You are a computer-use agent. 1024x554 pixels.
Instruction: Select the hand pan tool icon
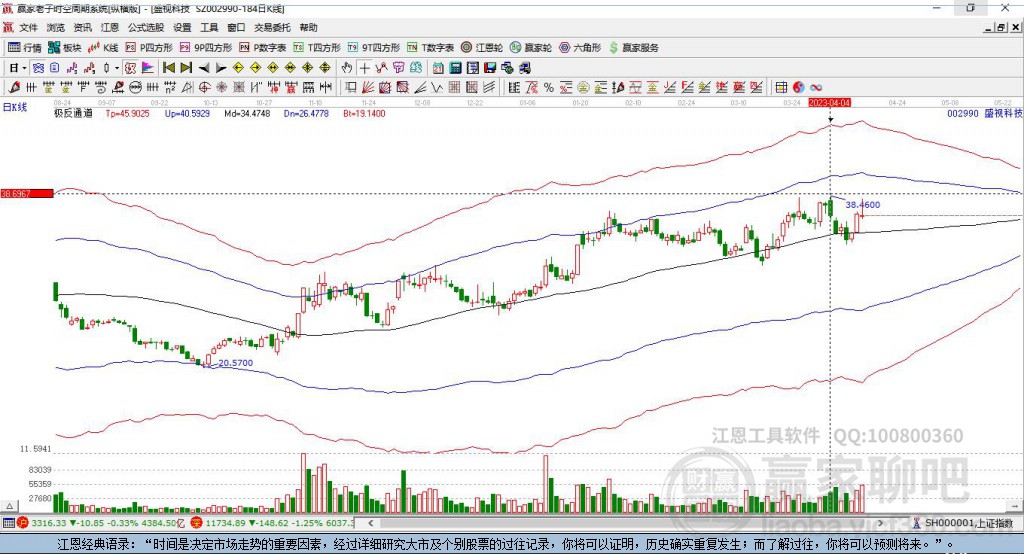click(x=347, y=67)
